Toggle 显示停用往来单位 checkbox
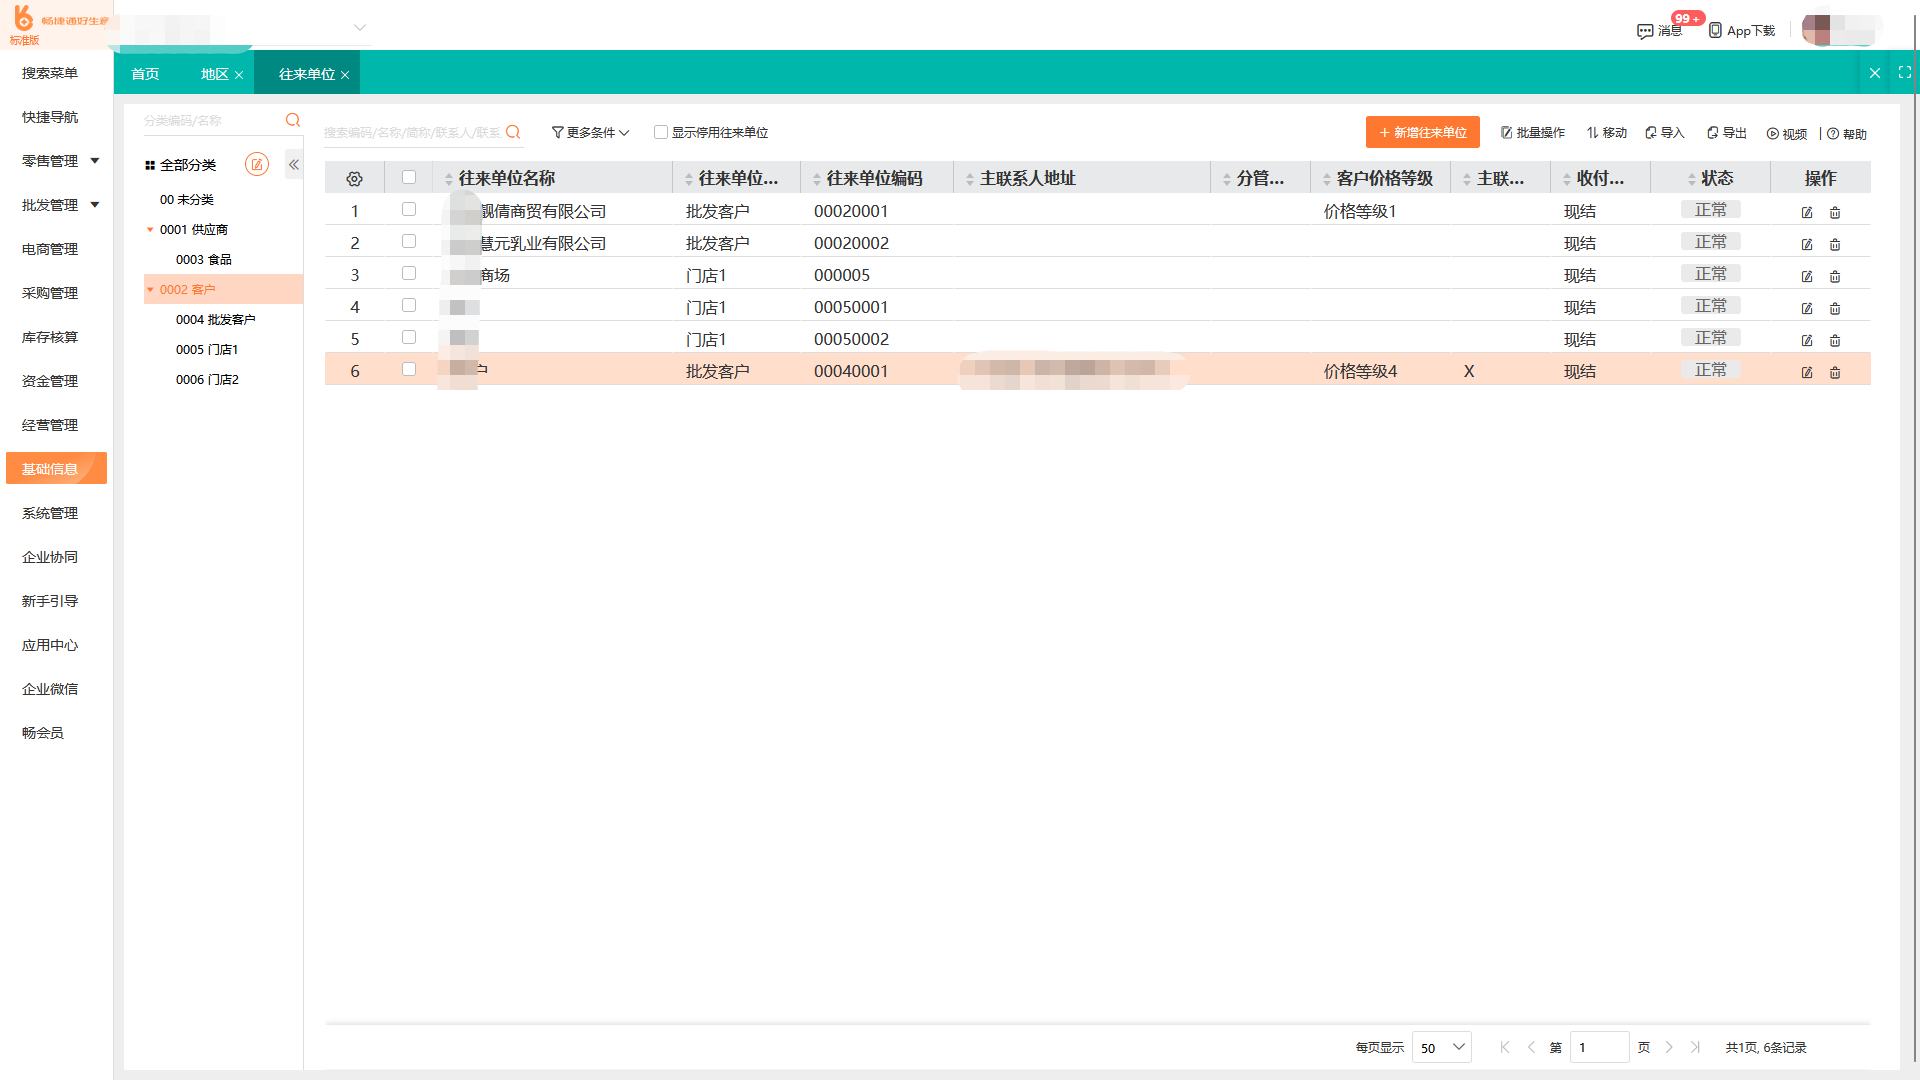1920x1080 pixels. click(662, 132)
